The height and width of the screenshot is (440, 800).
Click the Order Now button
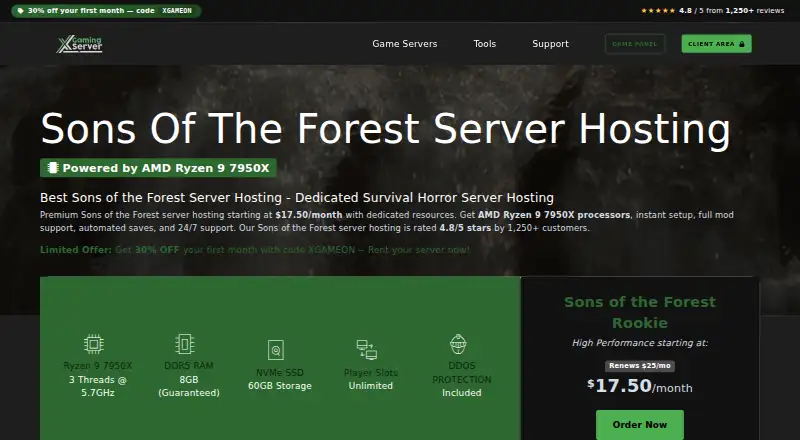[x=640, y=425]
